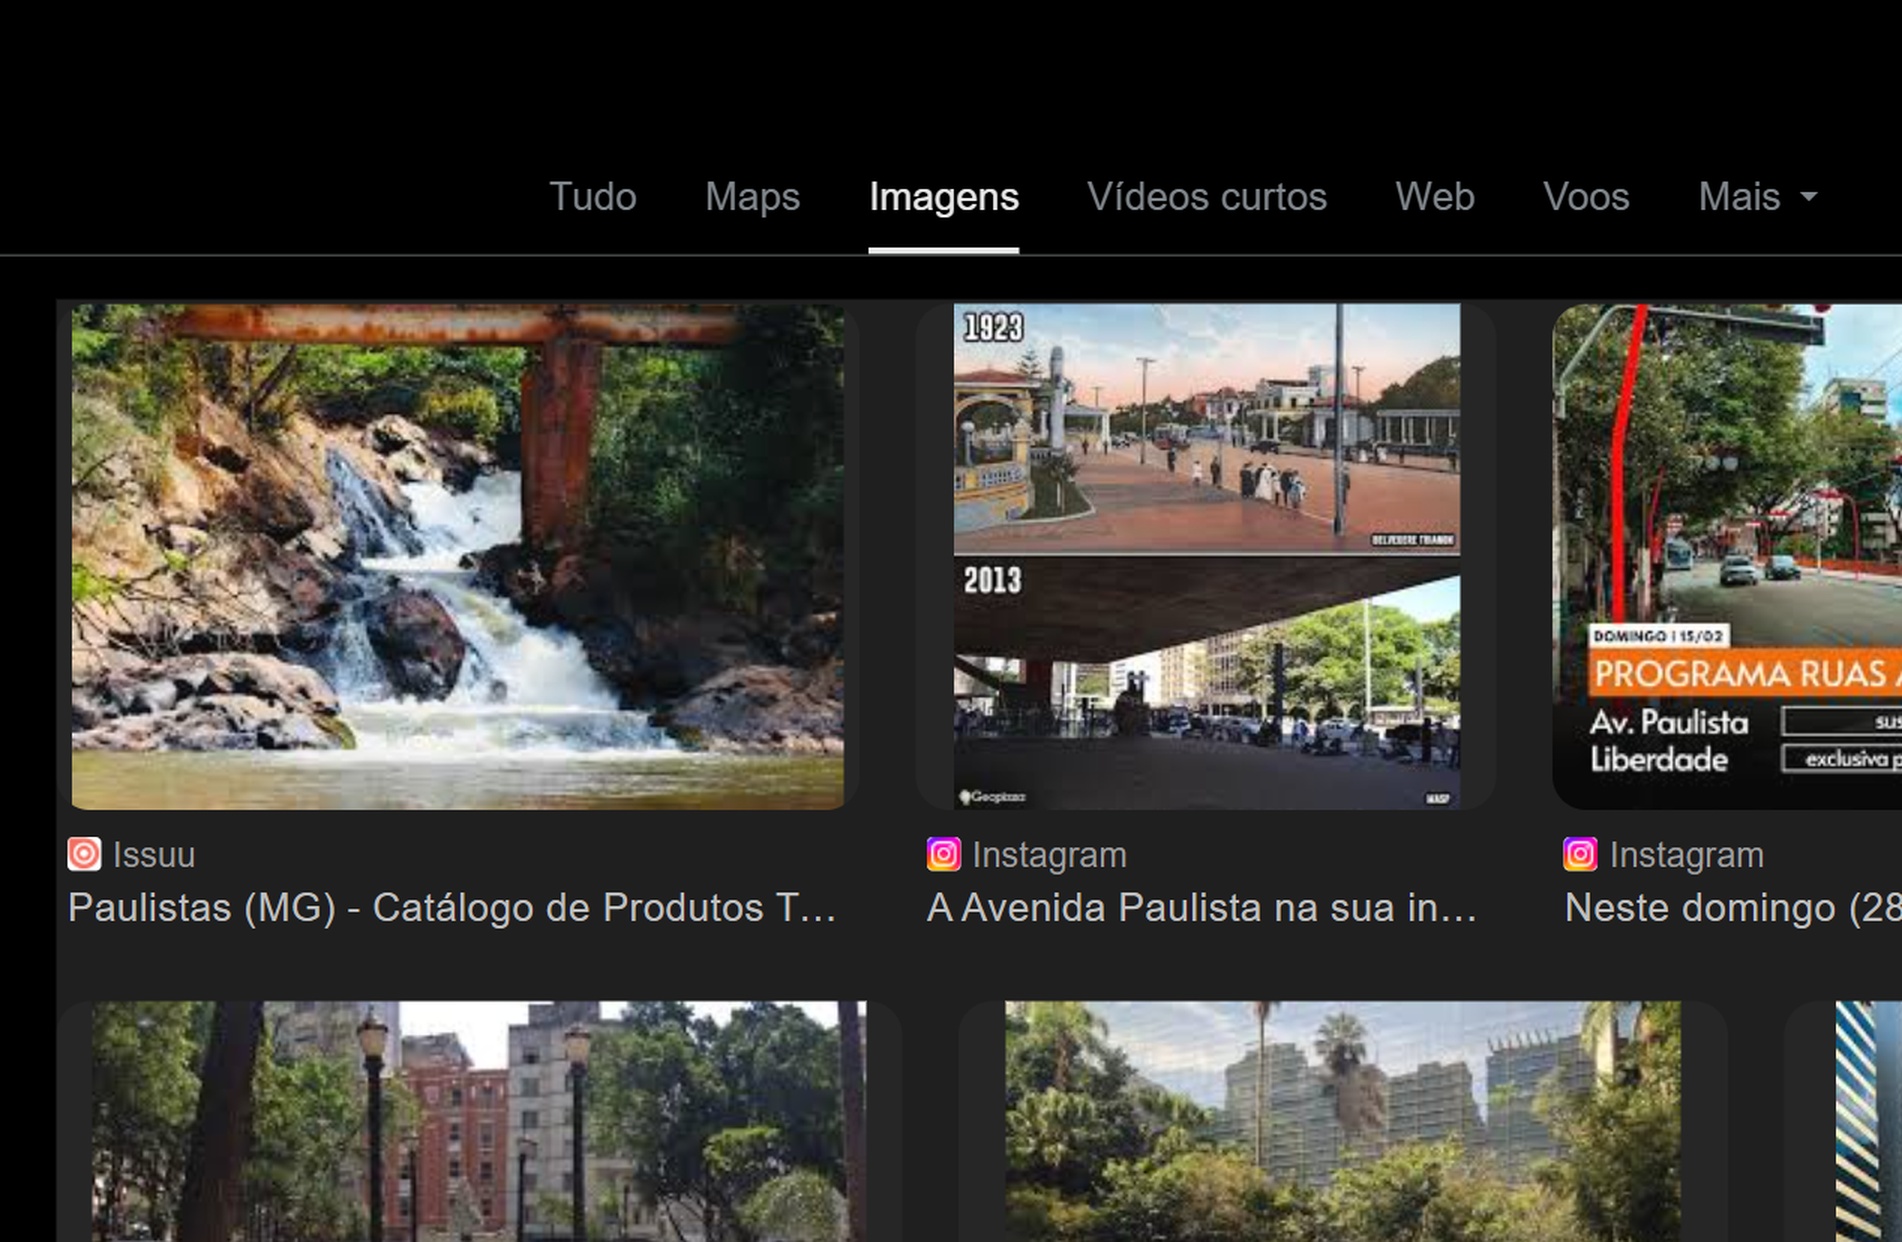The image size is (1902, 1242).
Task: Click the Paulistas (MG) Catálogo de Produtos title
Action: [x=451, y=908]
